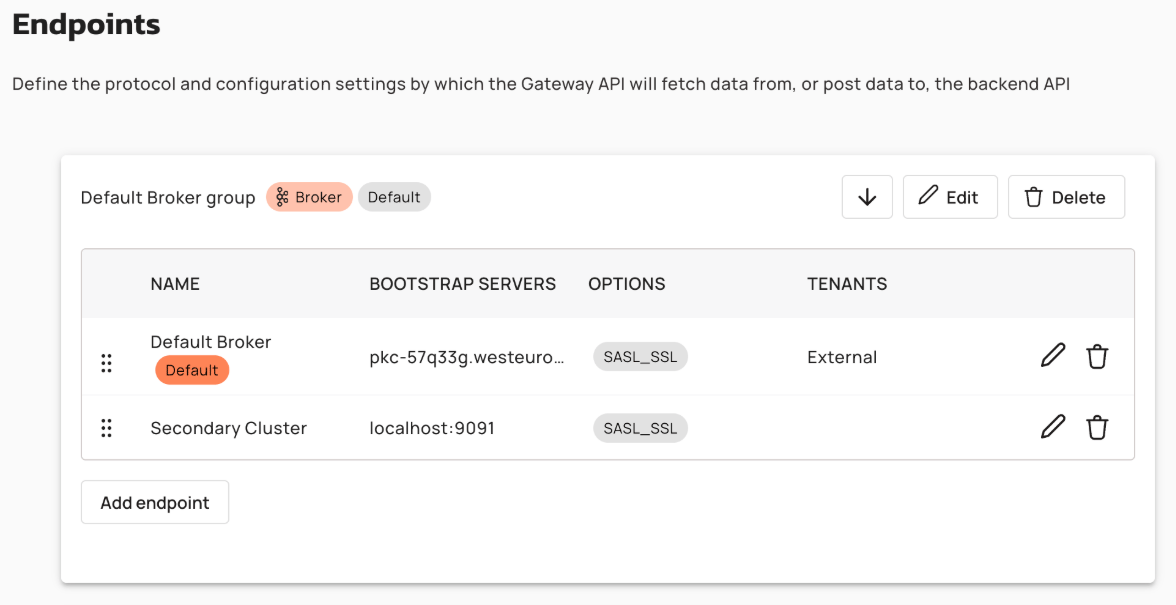This screenshot has height=605, width=1176.
Task: Open the Edit dialog for the broker group
Action: 949,197
